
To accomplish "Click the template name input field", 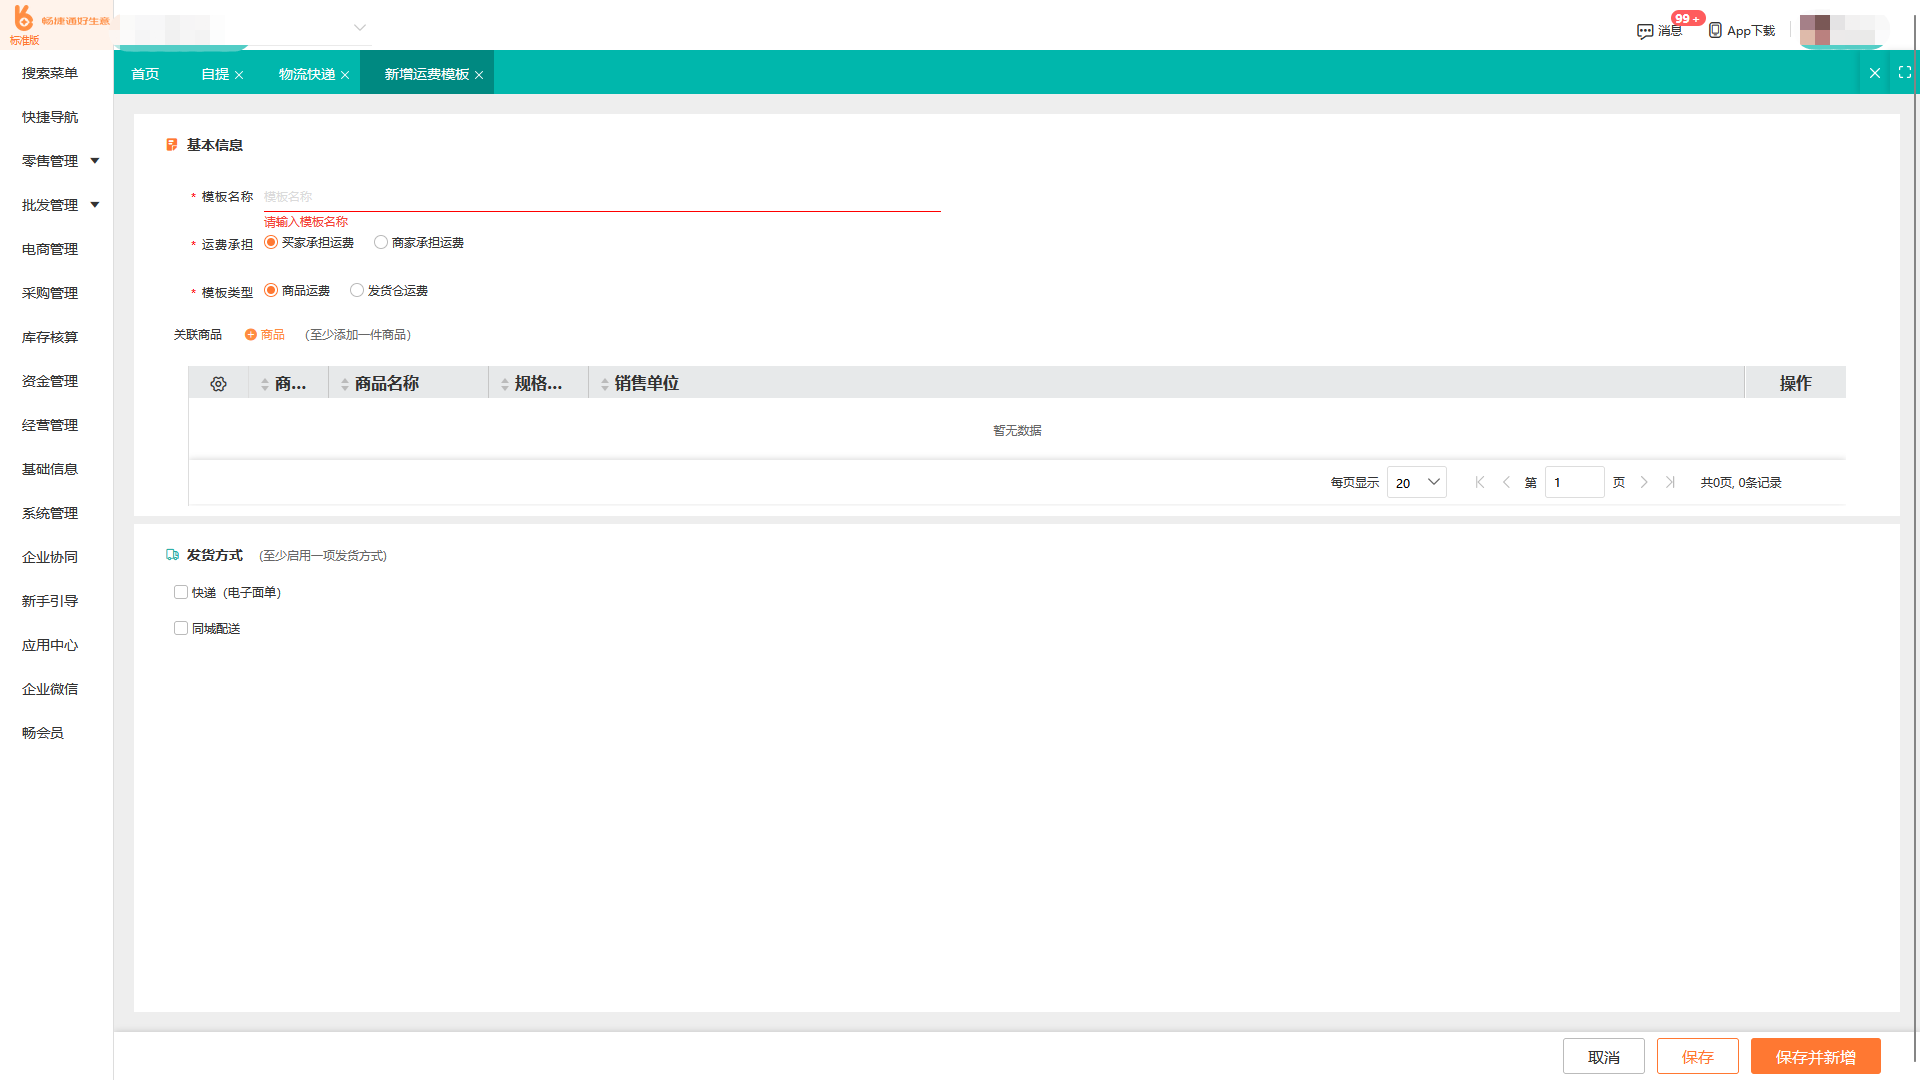I will [600, 195].
